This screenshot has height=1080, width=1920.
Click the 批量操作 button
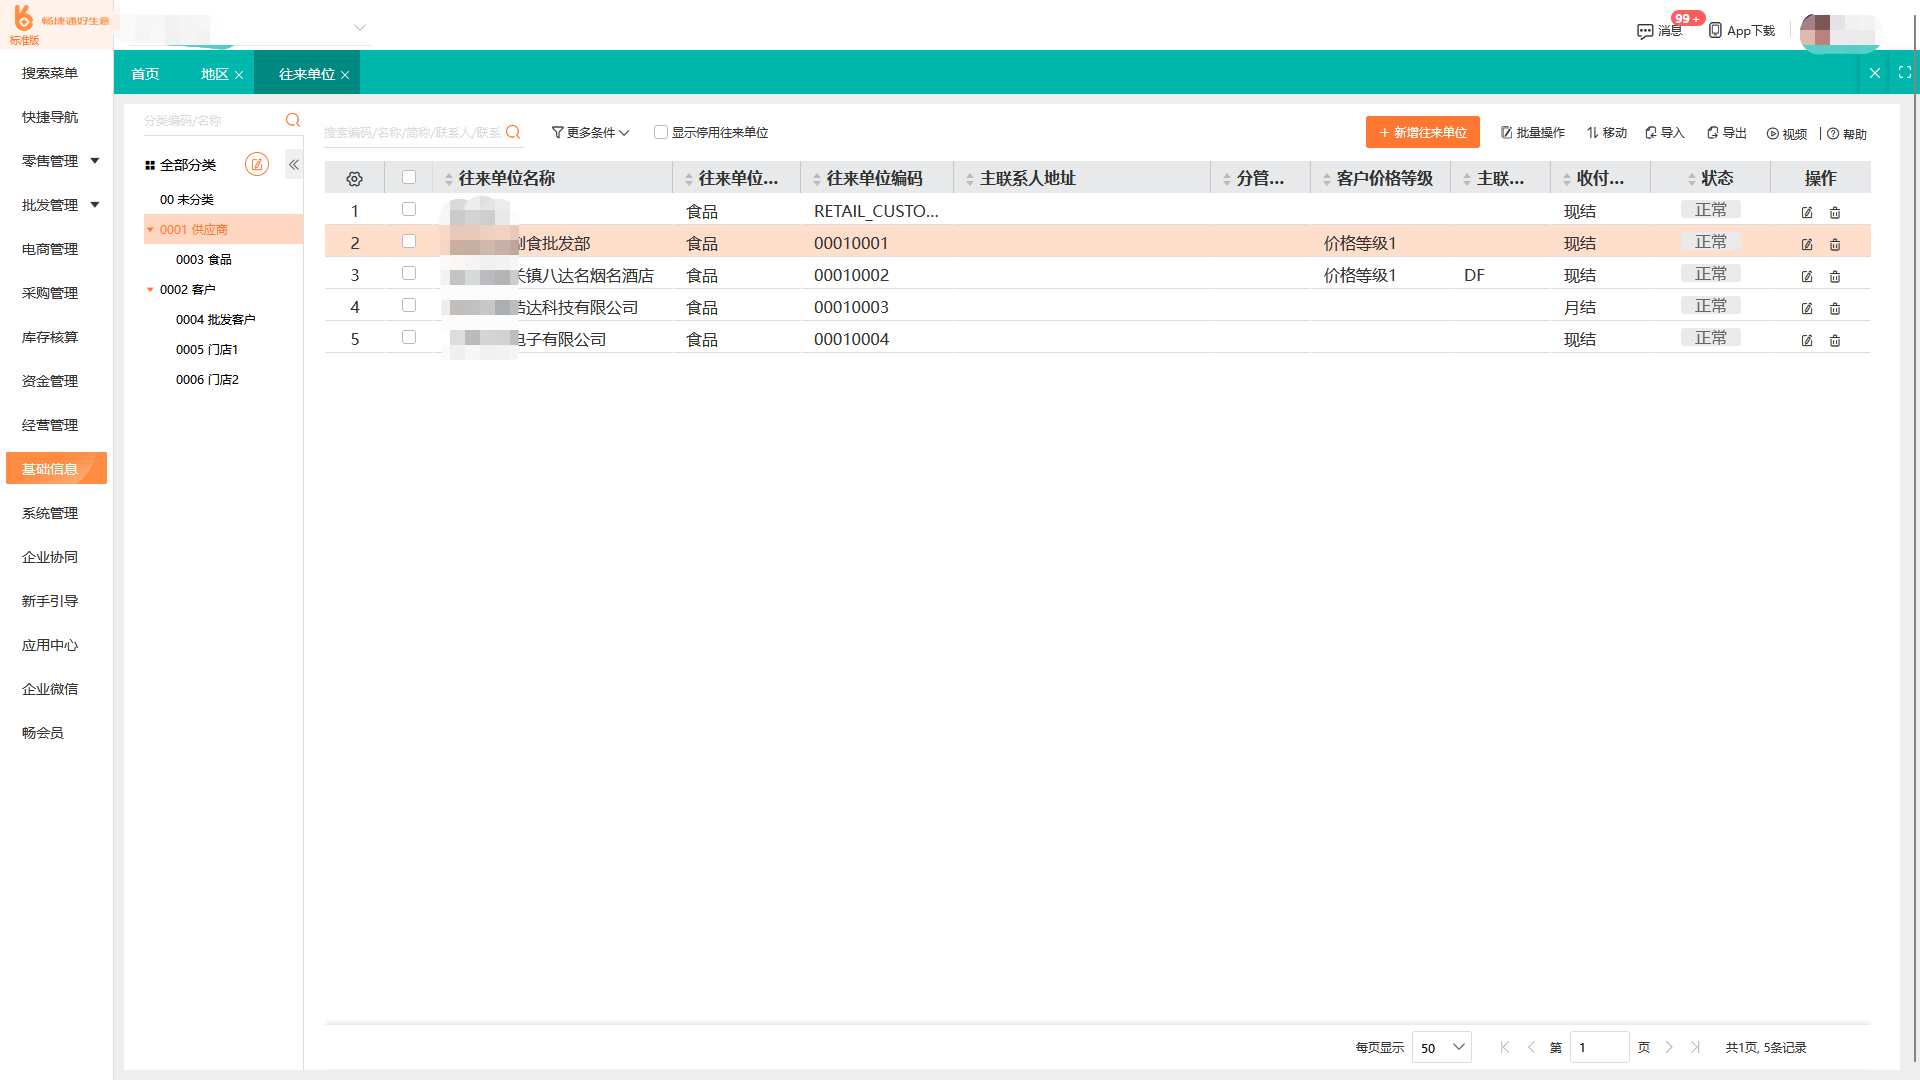pyautogui.click(x=1532, y=131)
